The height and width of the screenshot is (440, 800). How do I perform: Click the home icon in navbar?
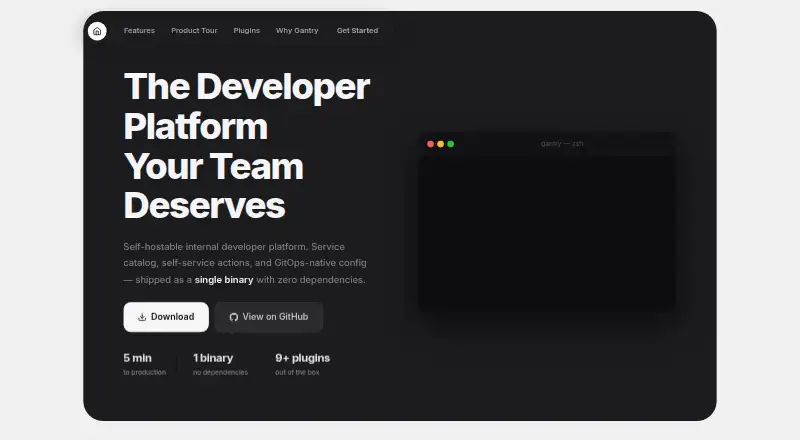97,31
